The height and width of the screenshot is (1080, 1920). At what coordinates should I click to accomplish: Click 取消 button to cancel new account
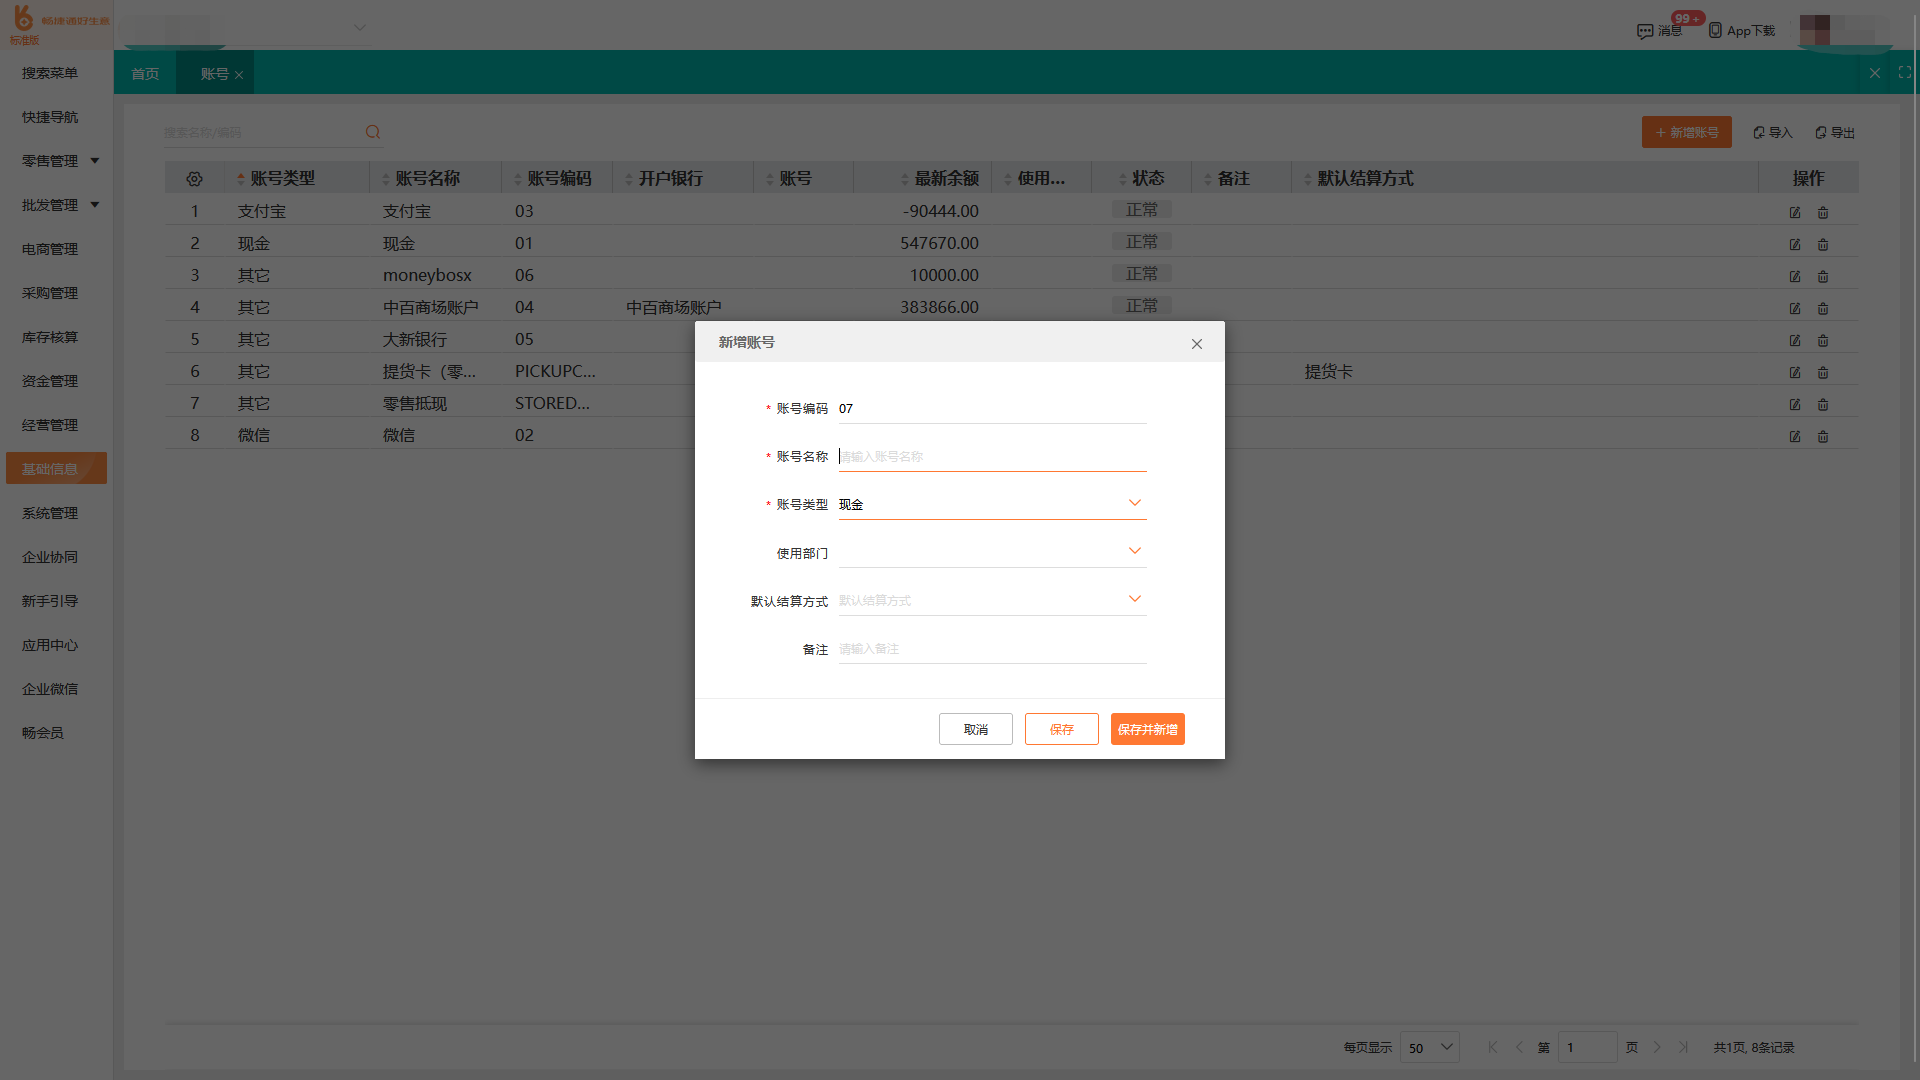pos(975,729)
